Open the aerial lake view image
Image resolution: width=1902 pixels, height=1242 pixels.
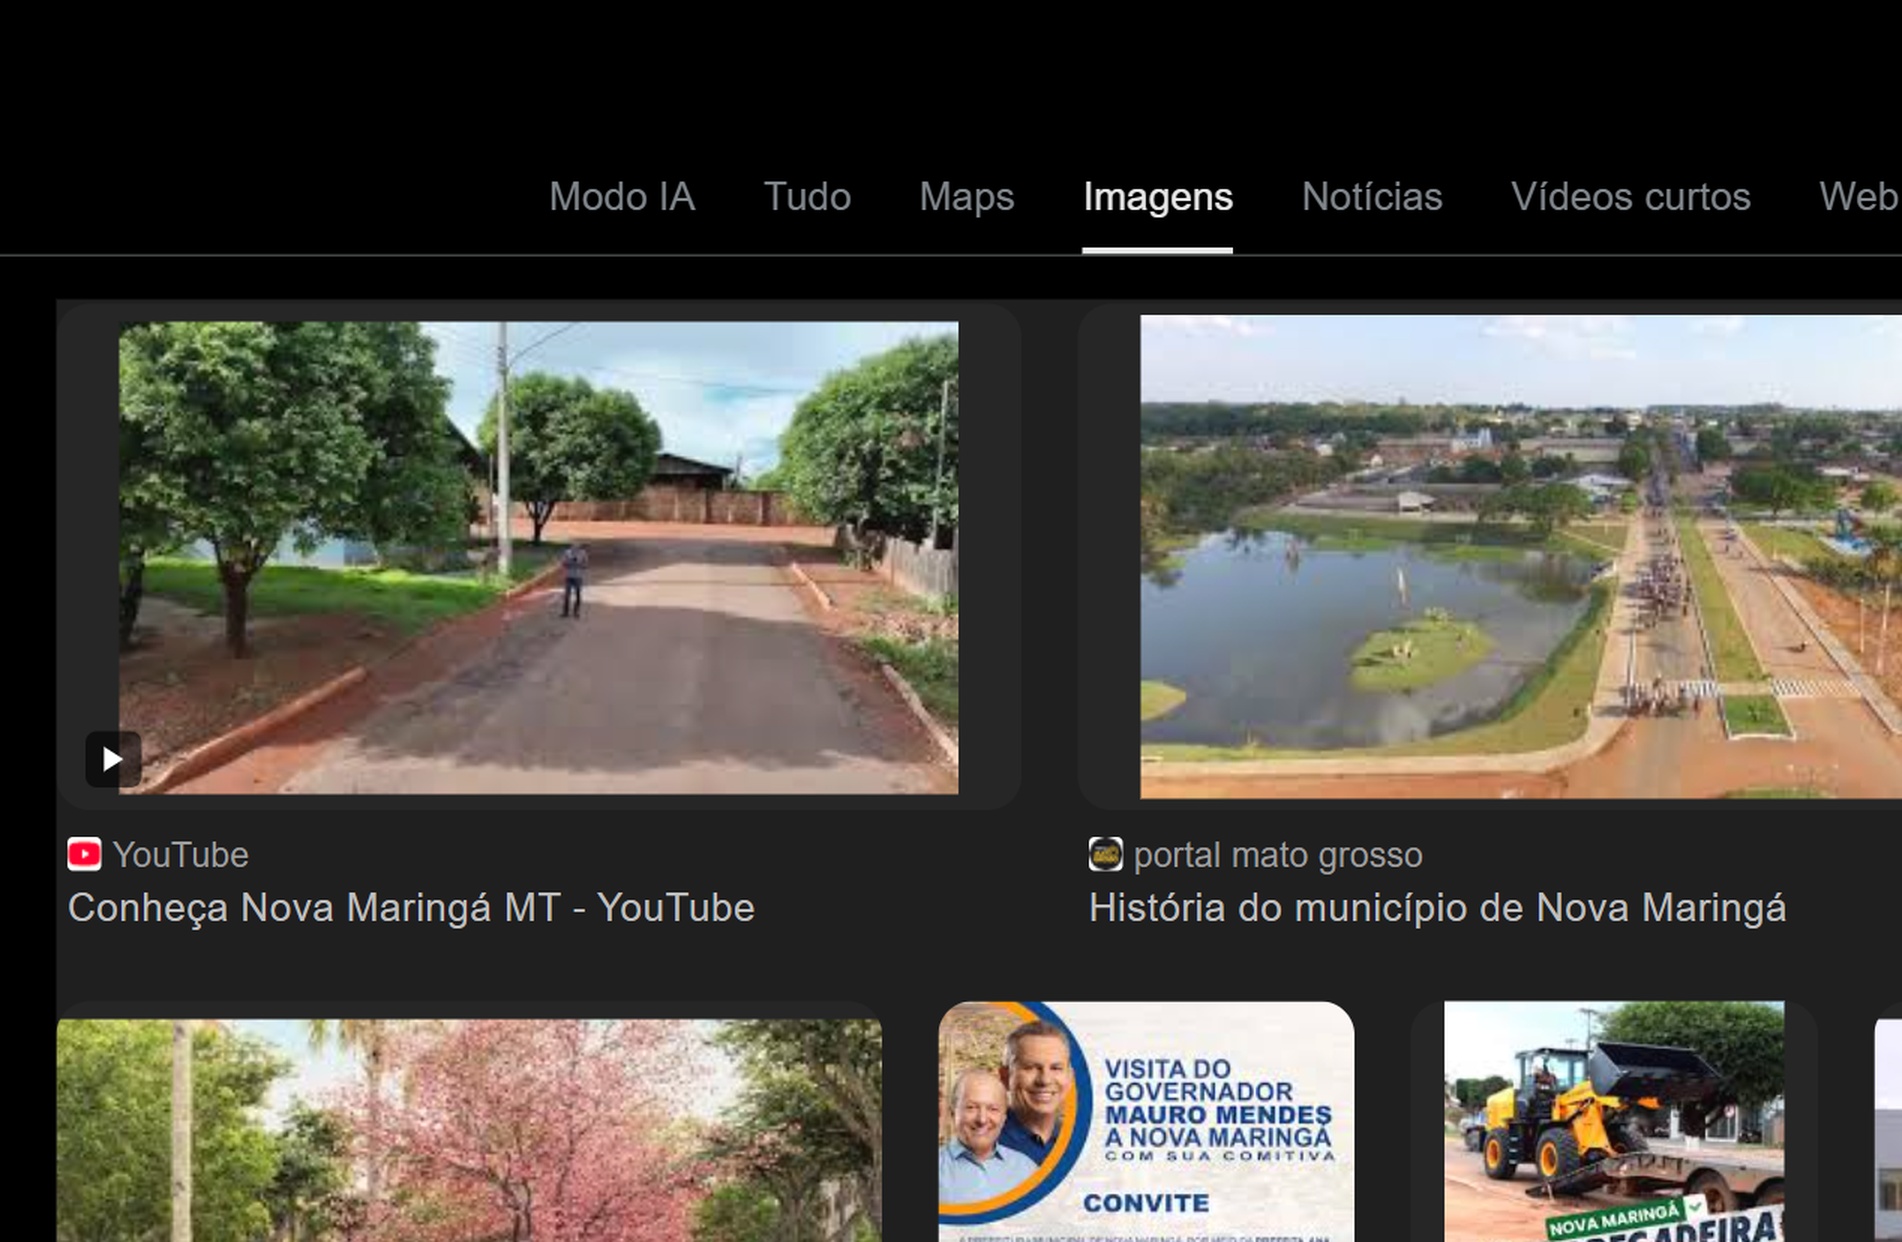pyautogui.click(x=1520, y=557)
